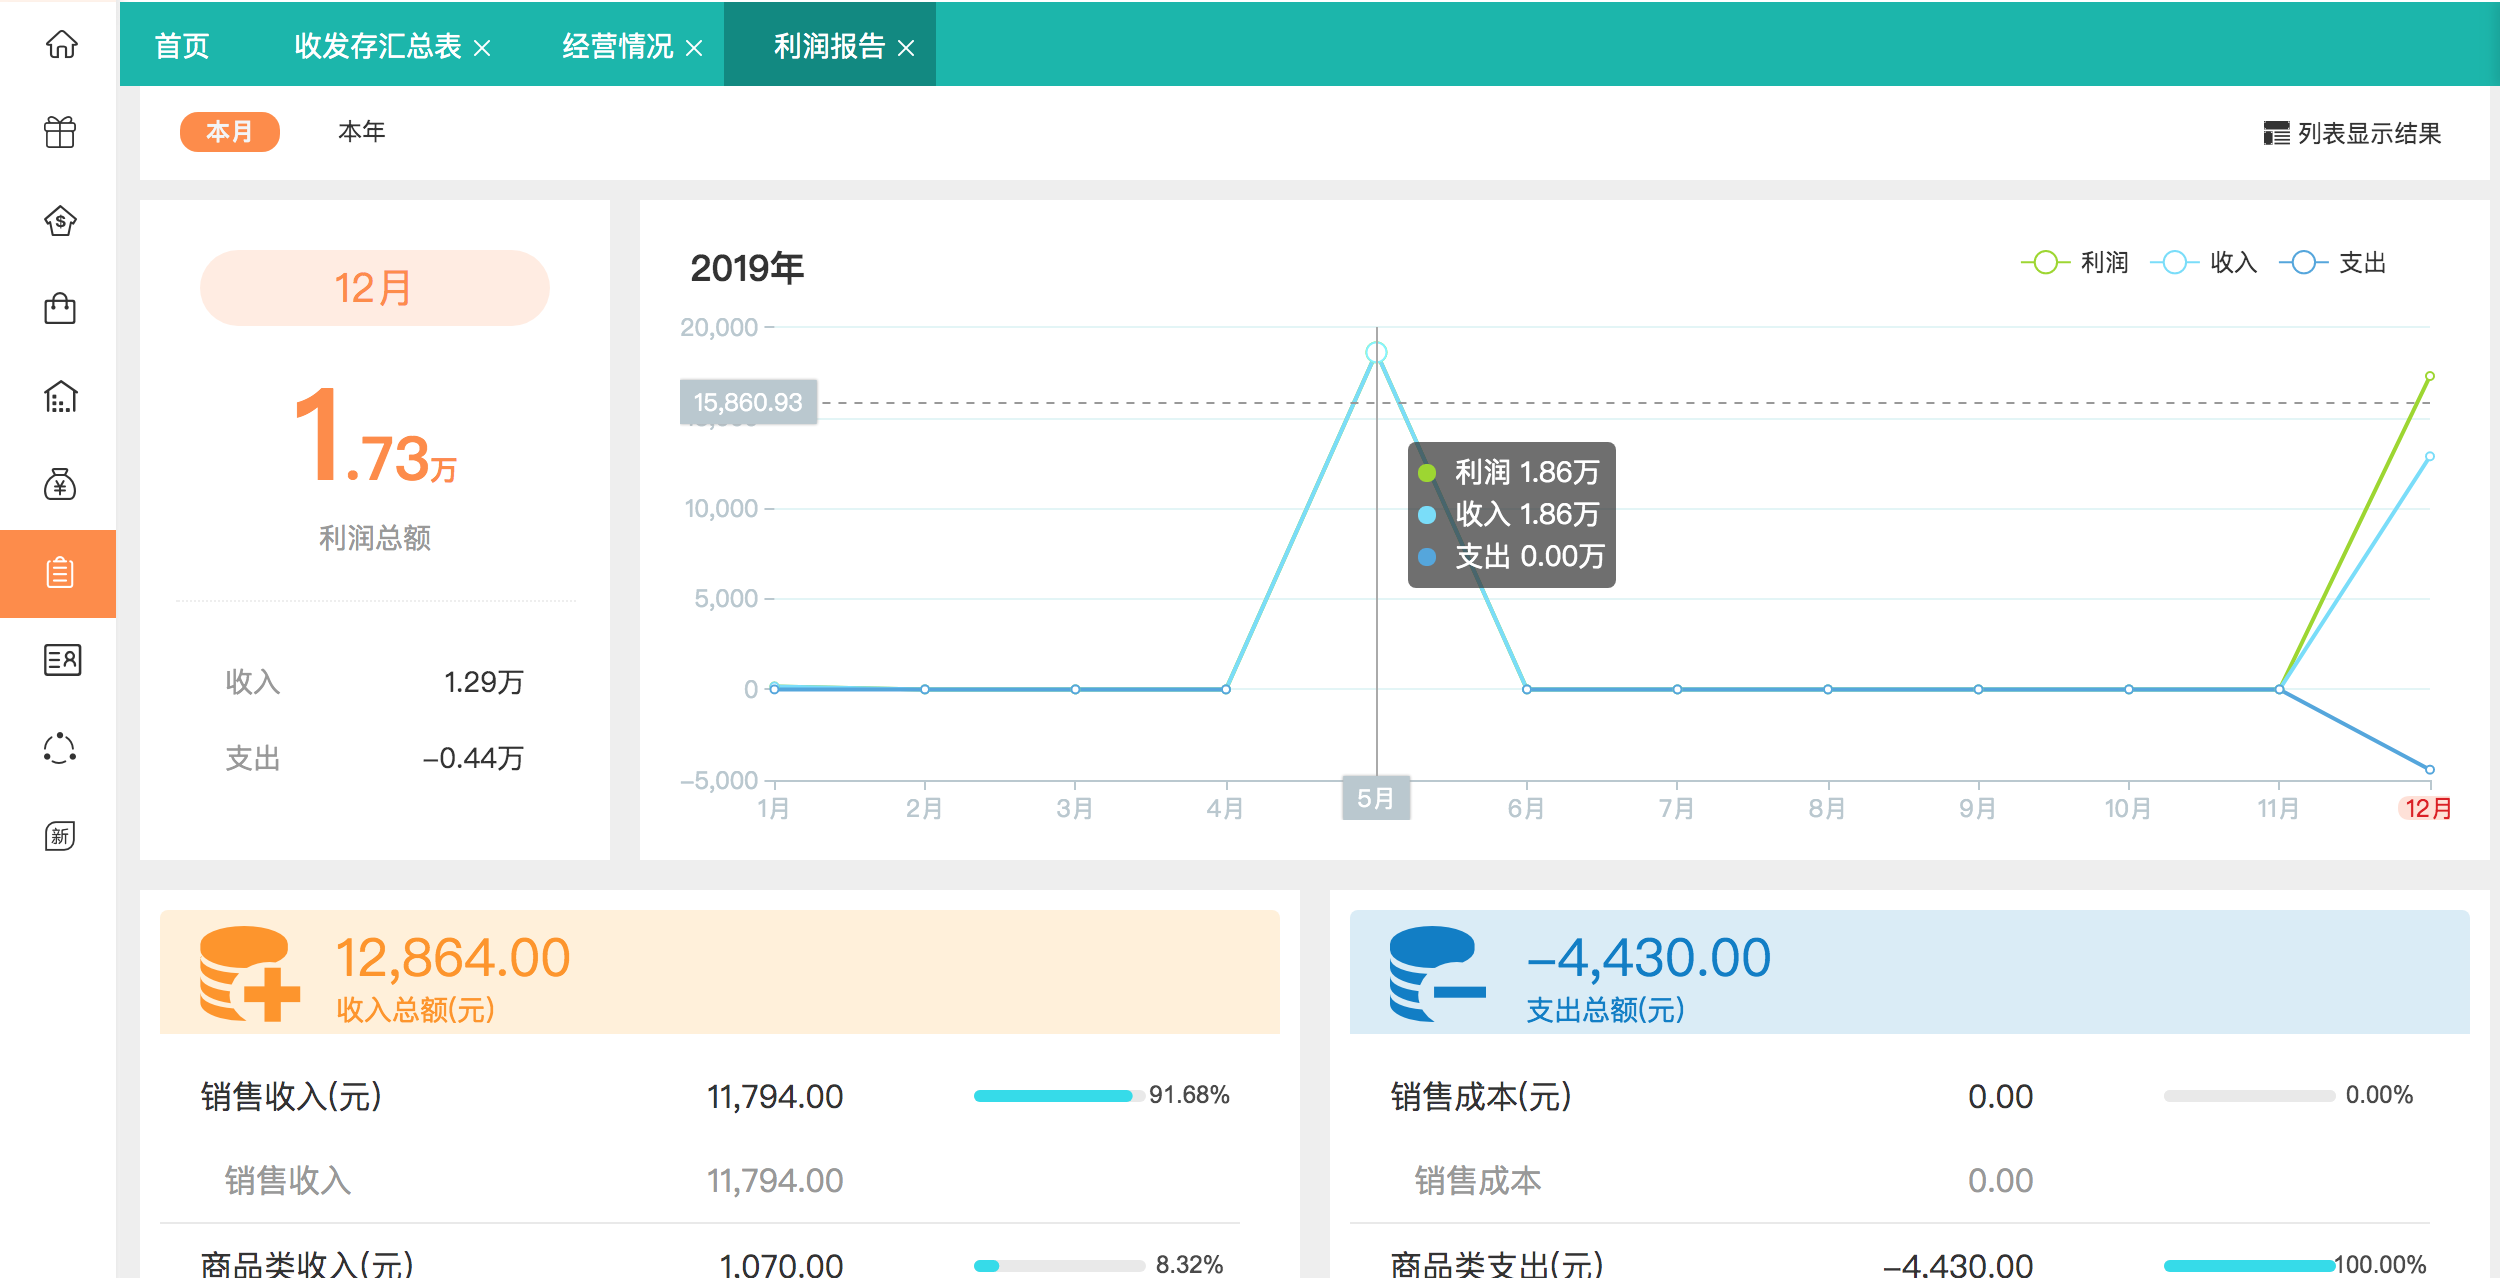Click 首页 home navigation link

[x=181, y=46]
